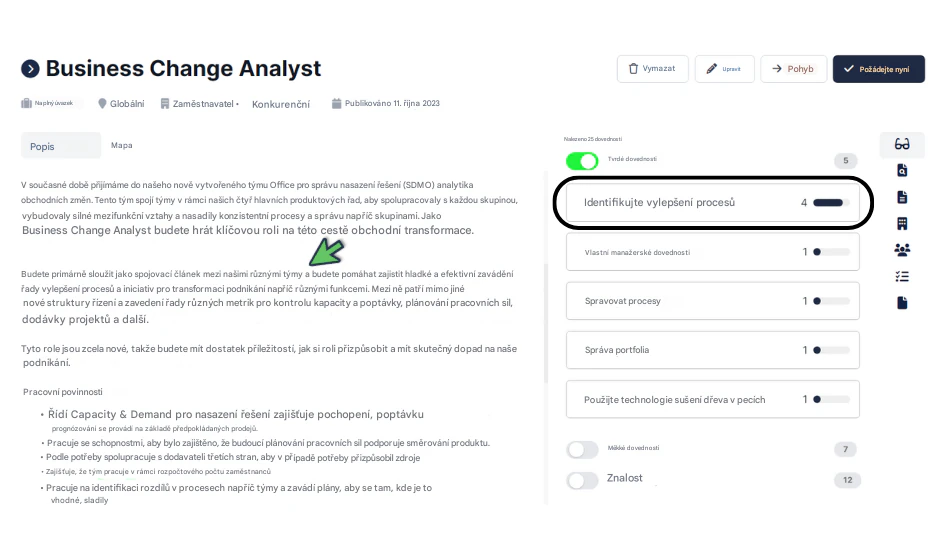Open the building icon in right sidebar
This screenshot has width=944, height=546.
902,223
